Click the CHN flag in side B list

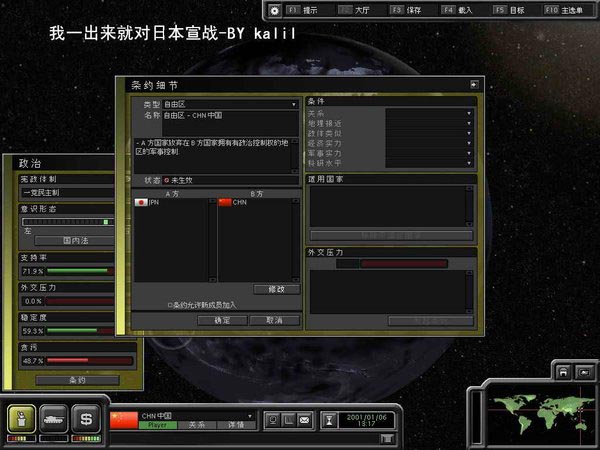(x=225, y=202)
